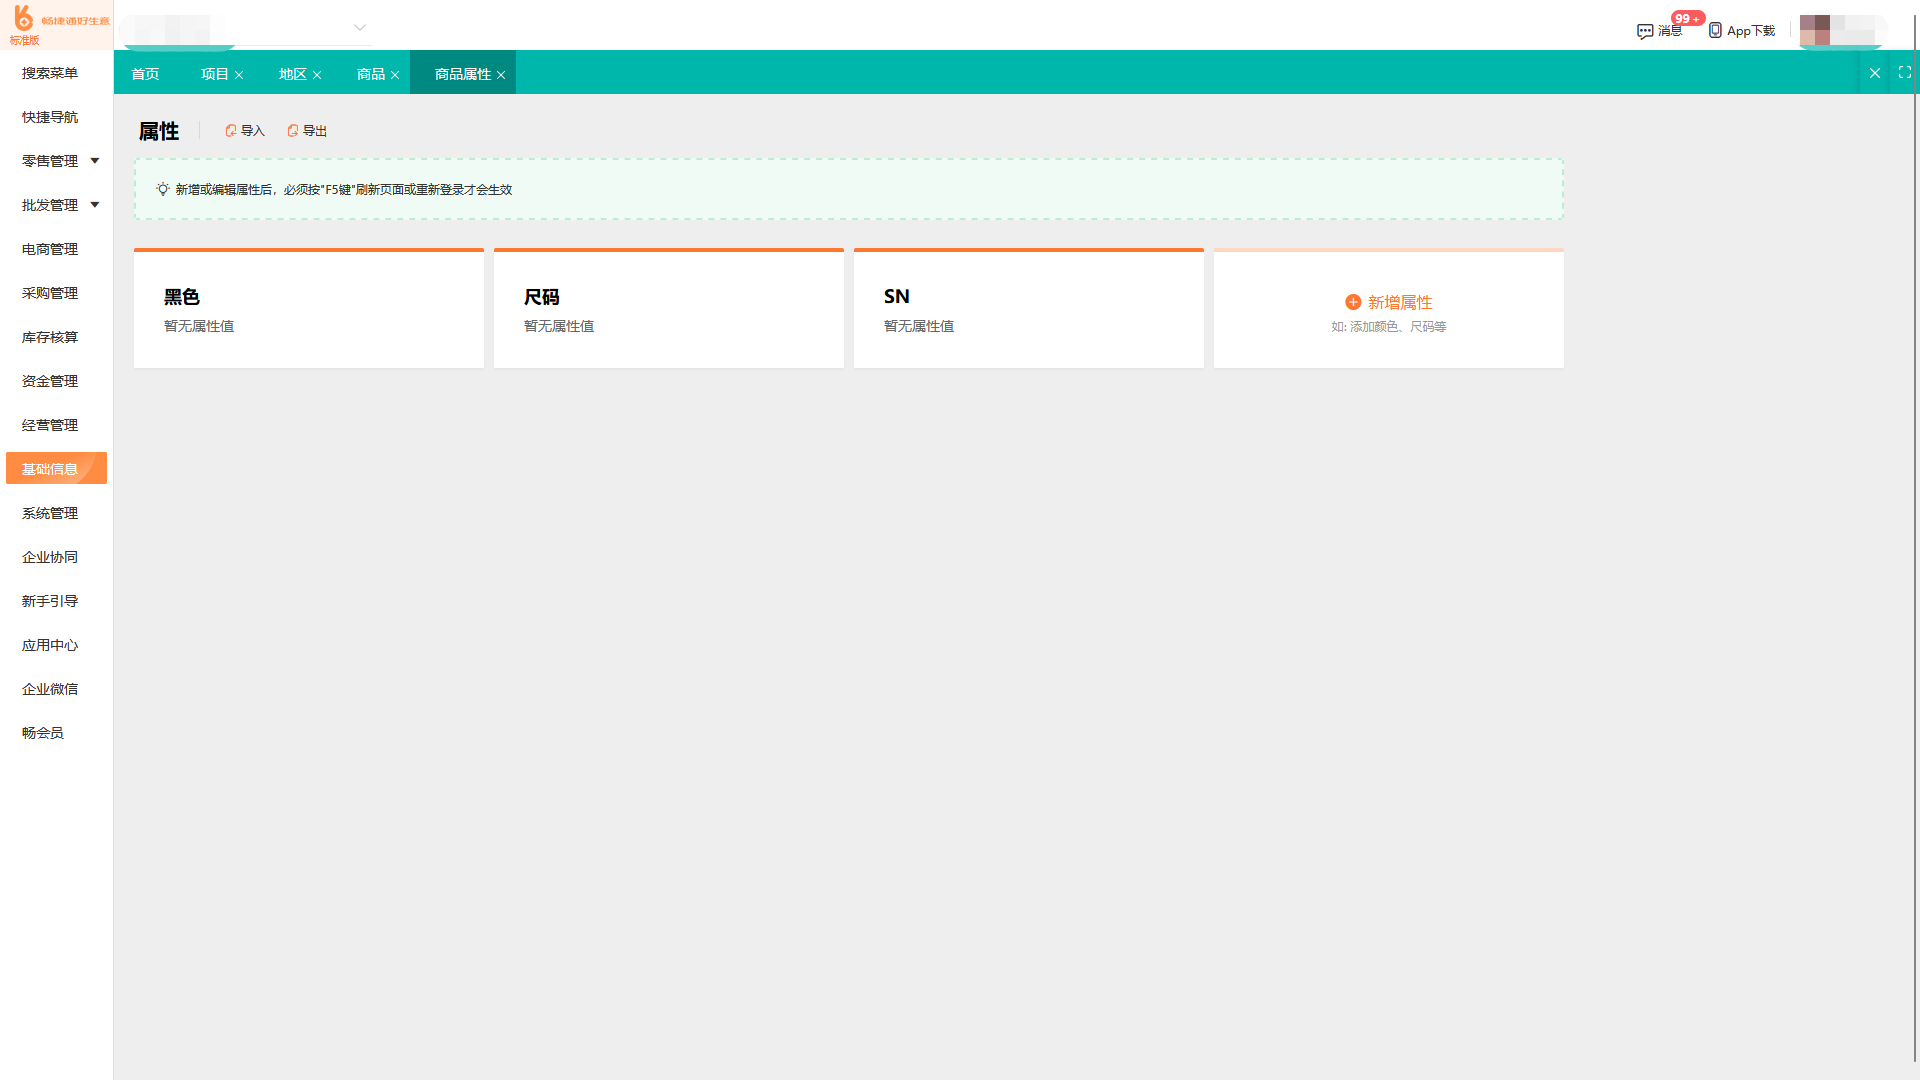Click the user avatar icon top right
Screen dimensions: 1920x1080
1817,29
